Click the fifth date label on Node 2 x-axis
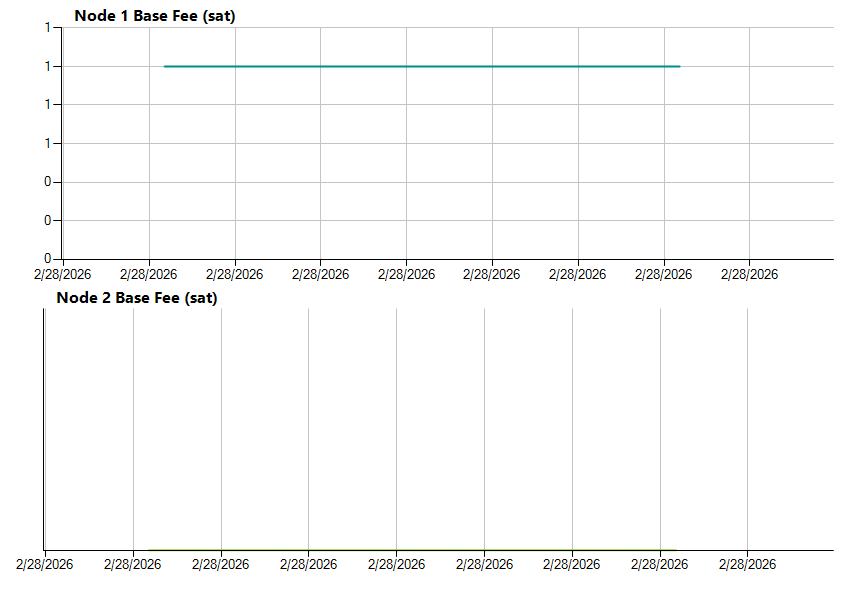This screenshot has height=600, width=860. (x=396, y=564)
